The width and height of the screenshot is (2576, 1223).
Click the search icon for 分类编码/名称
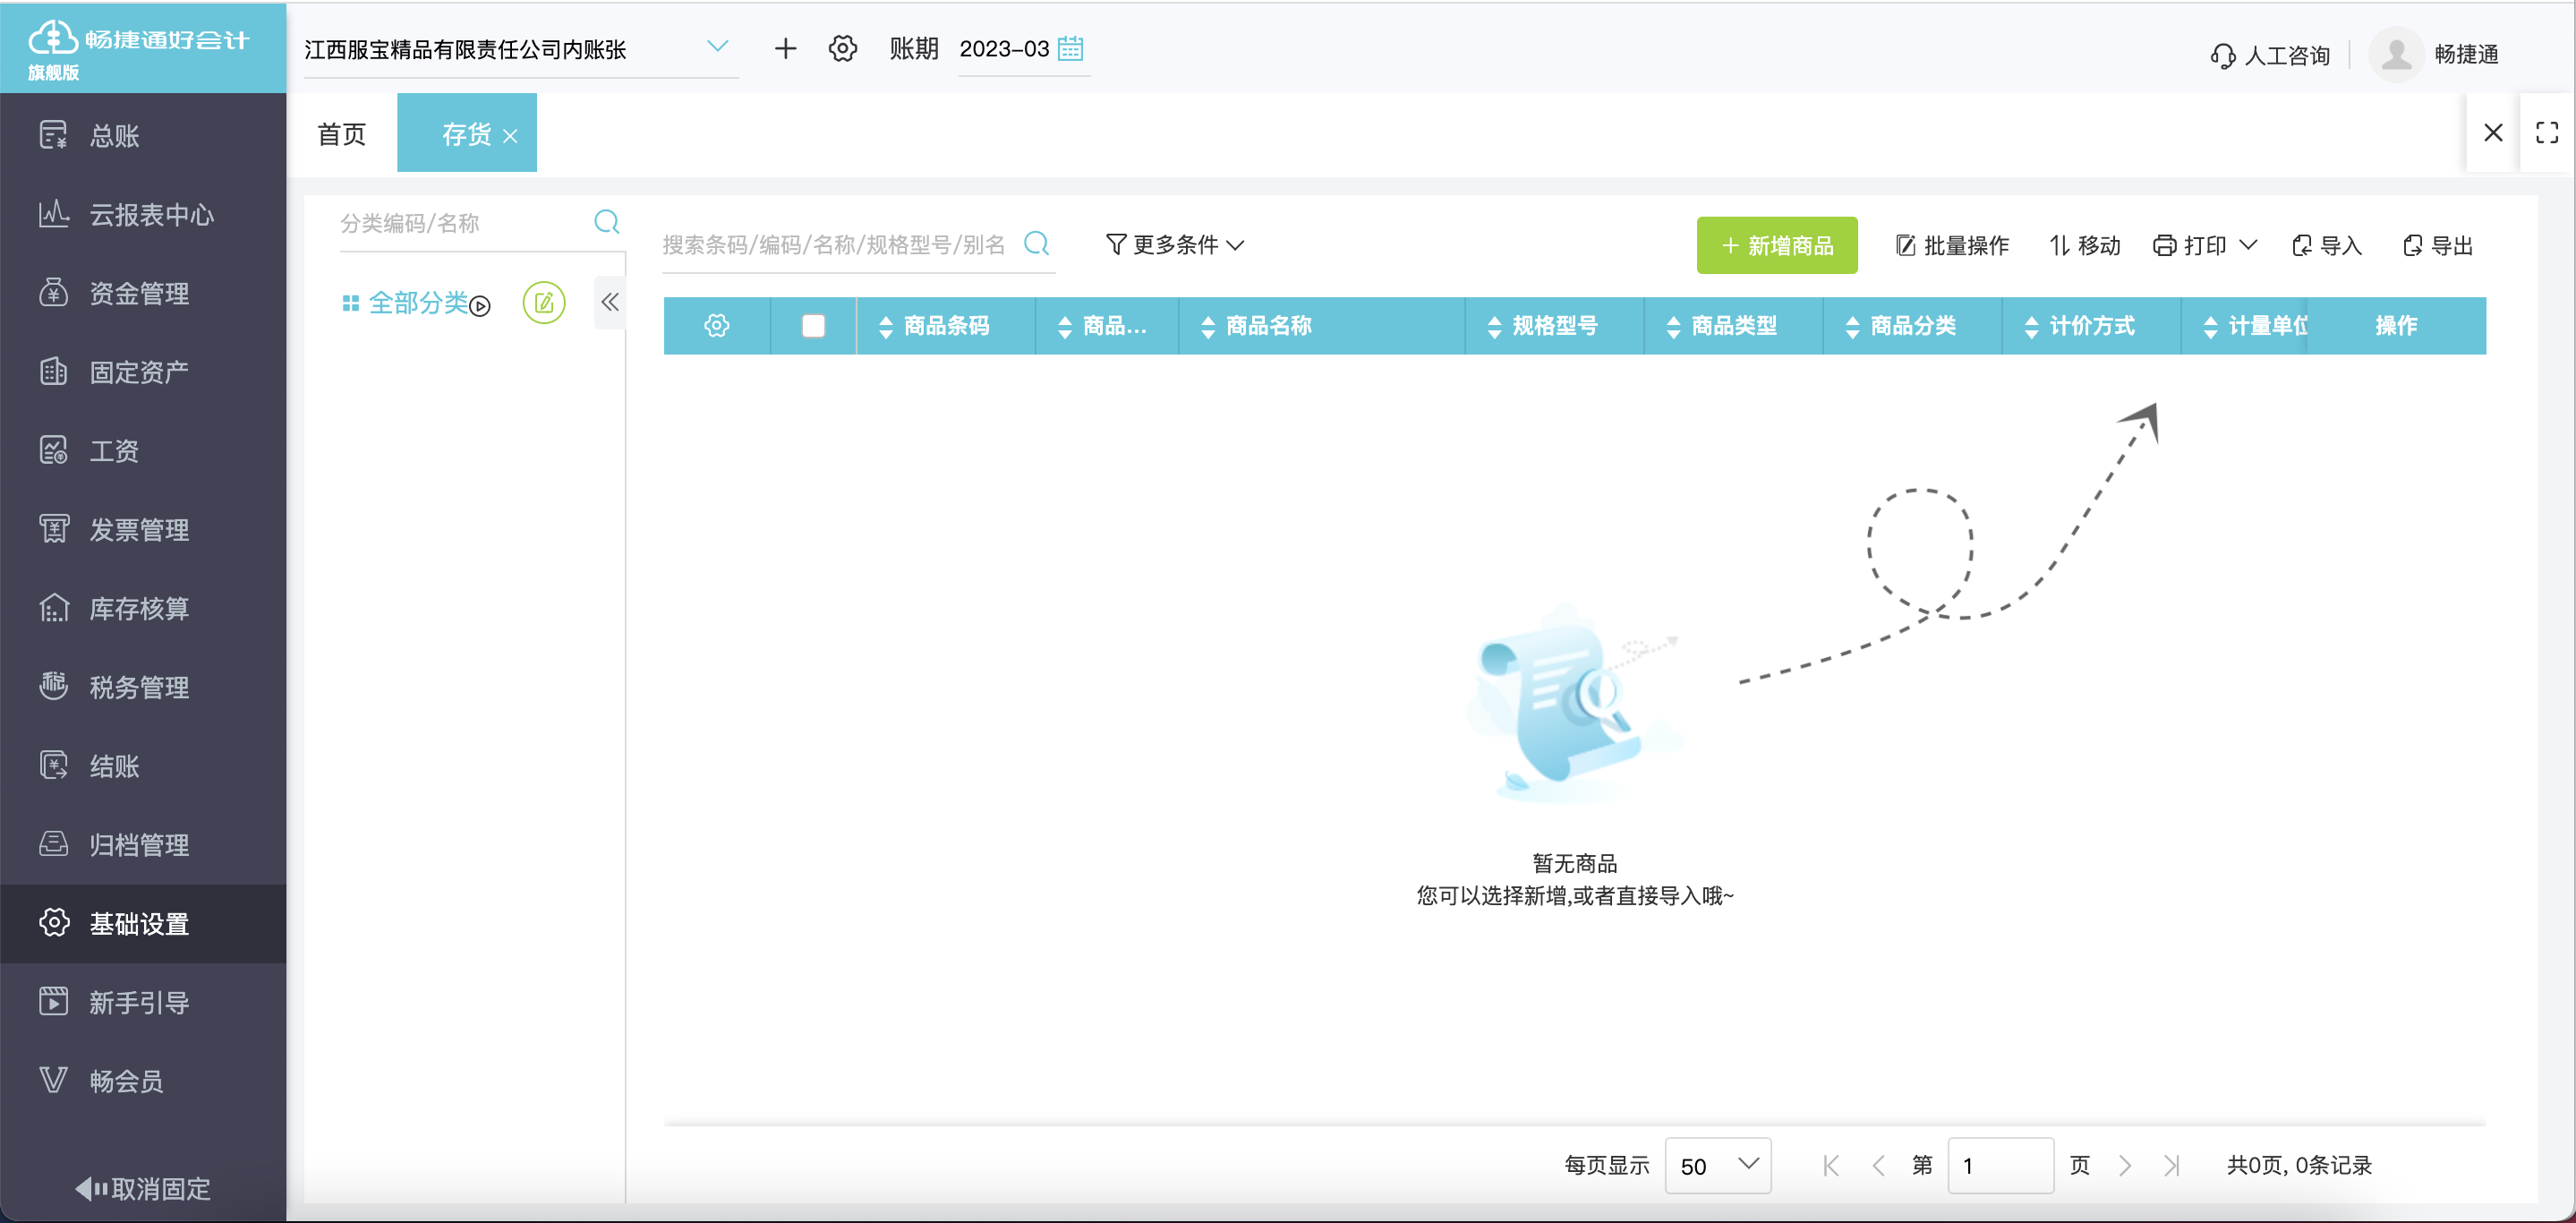click(608, 222)
